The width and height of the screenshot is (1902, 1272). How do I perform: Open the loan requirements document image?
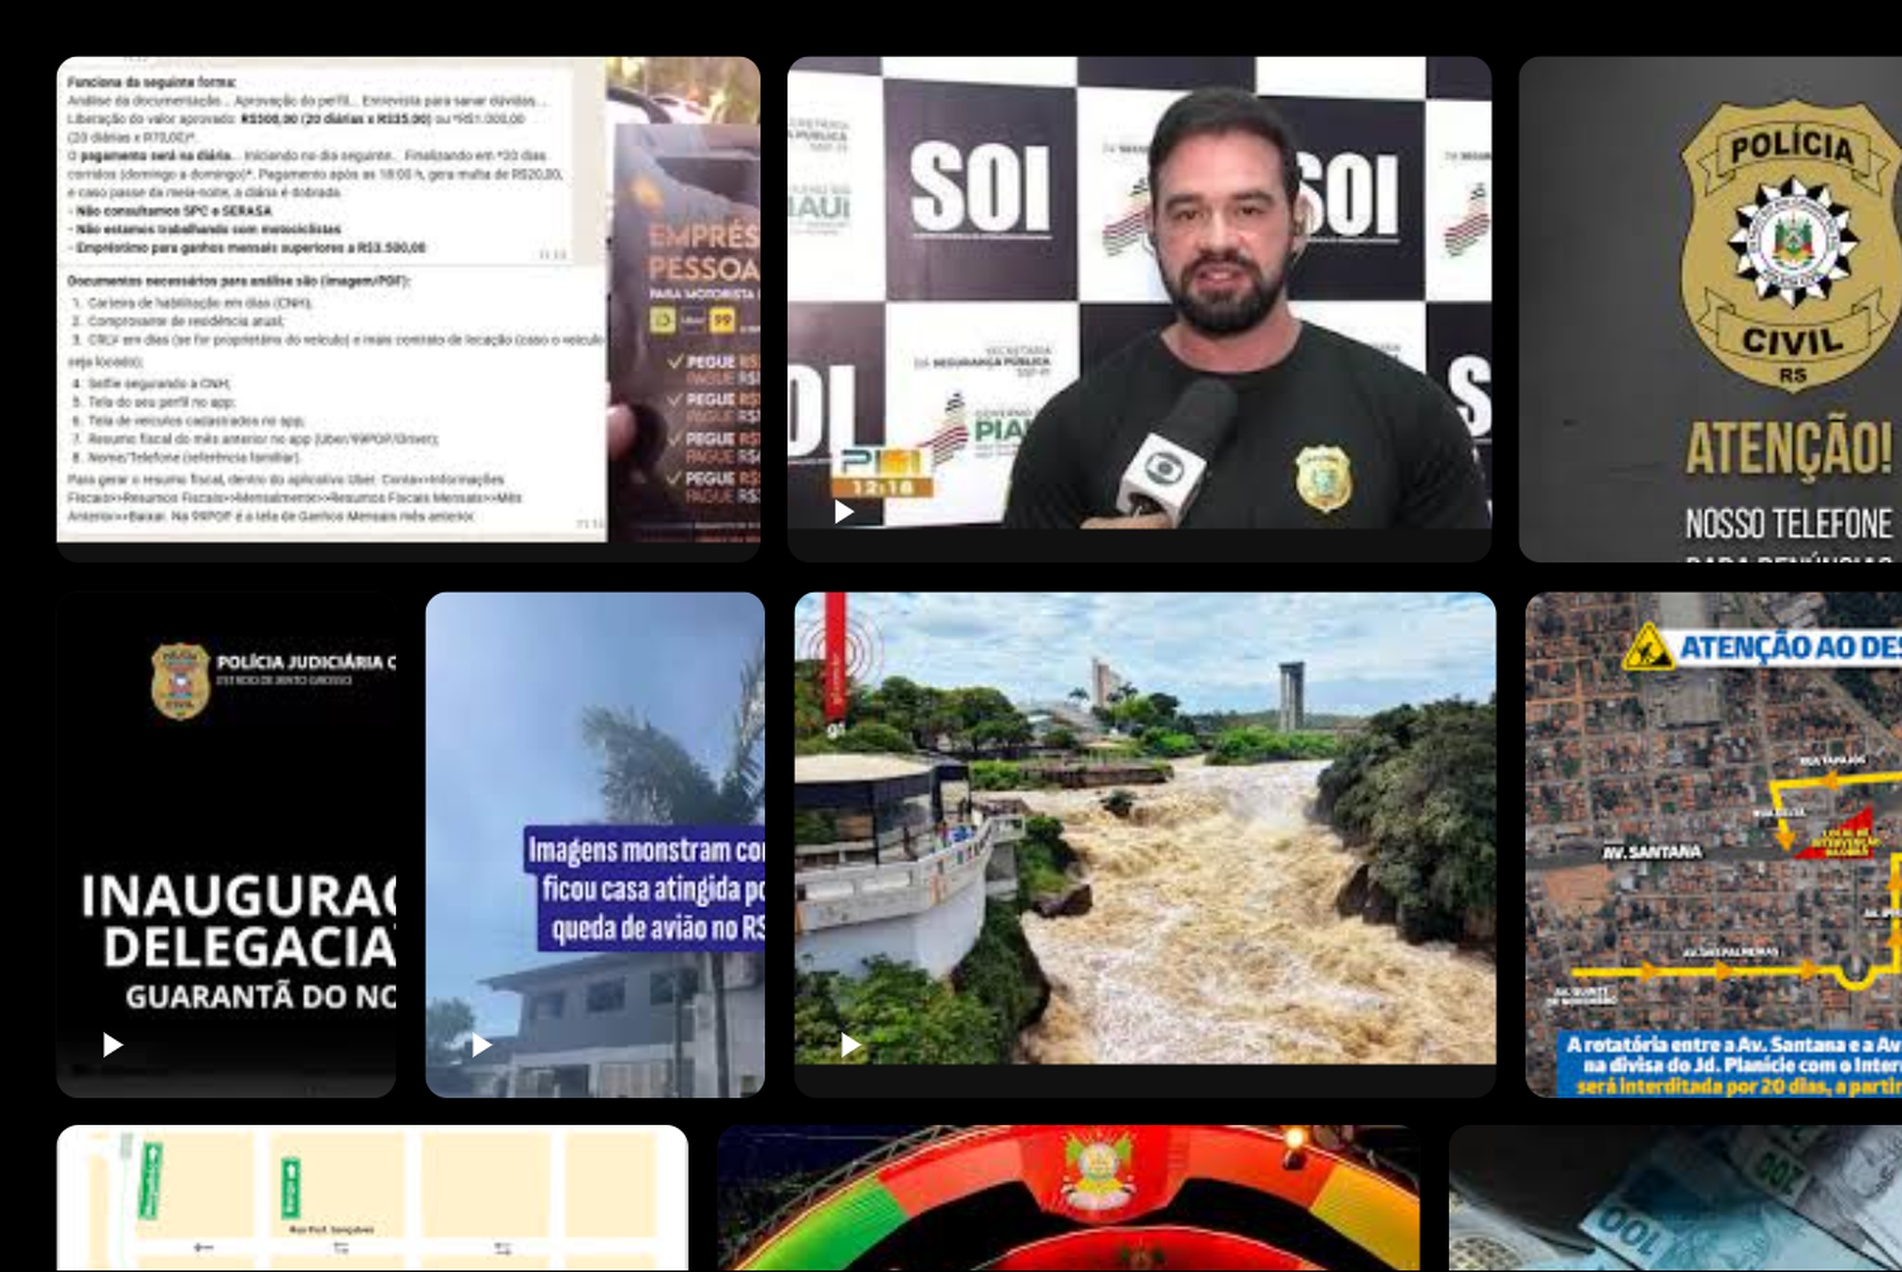point(330,300)
